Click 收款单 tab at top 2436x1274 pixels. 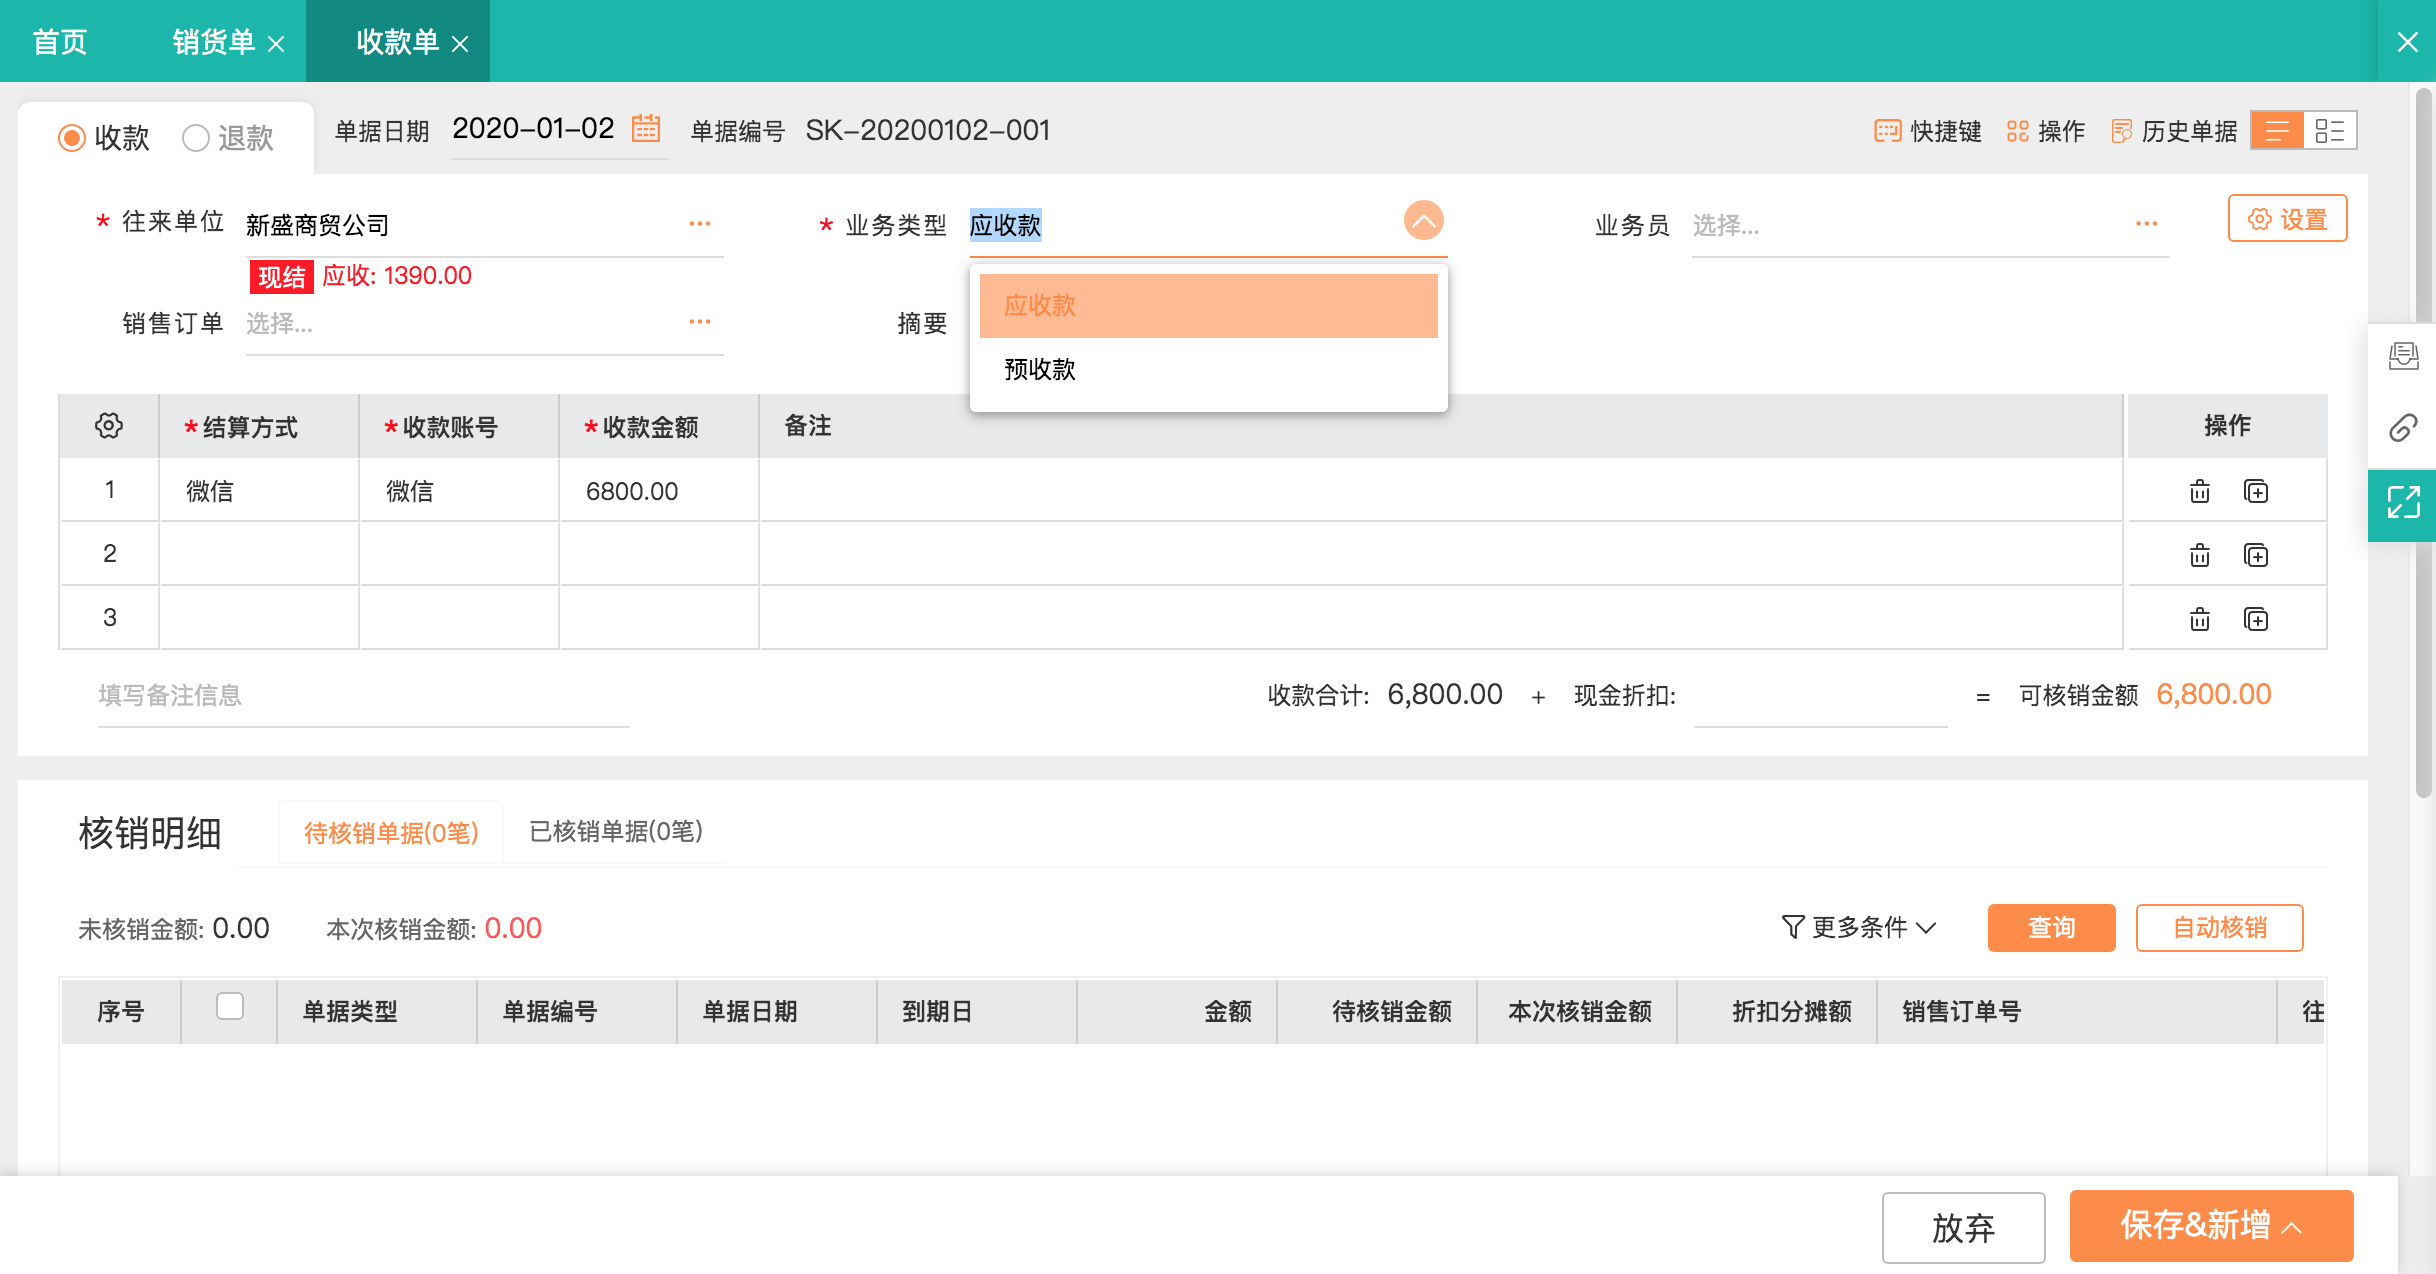pyautogui.click(x=393, y=42)
